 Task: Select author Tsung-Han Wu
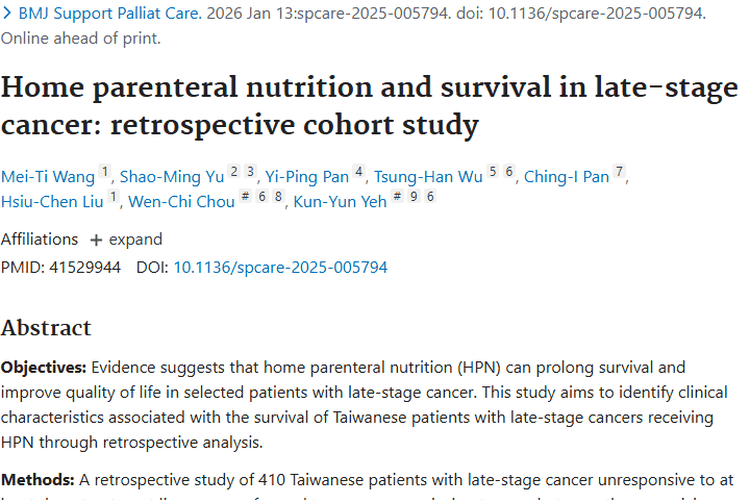(x=428, y=177)
